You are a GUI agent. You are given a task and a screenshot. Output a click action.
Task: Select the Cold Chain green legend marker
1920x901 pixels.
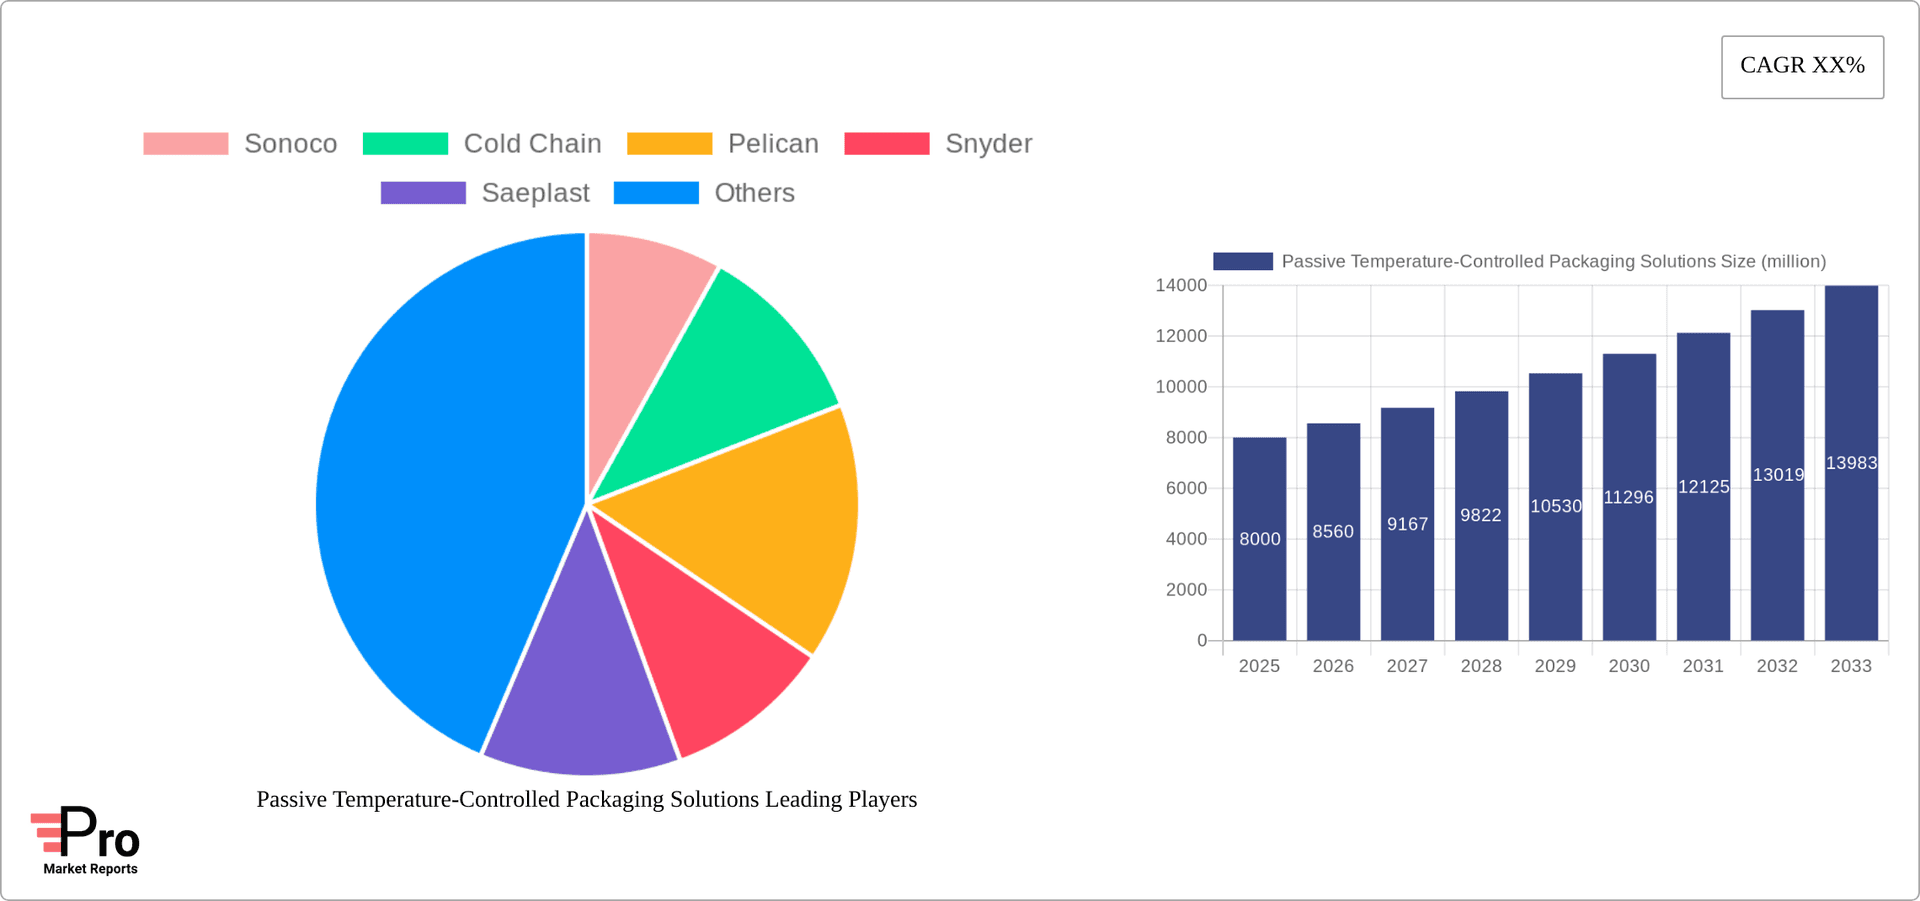404,143
